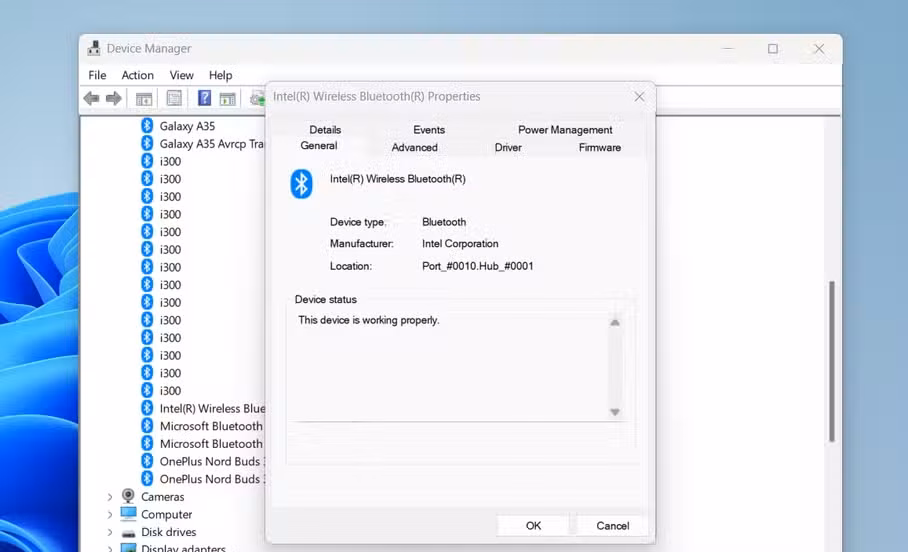Image resolution: width=908 pixels, height=552 pixels.
Task: Click the 'This device is working properly.' text
Action: point(368,320)
